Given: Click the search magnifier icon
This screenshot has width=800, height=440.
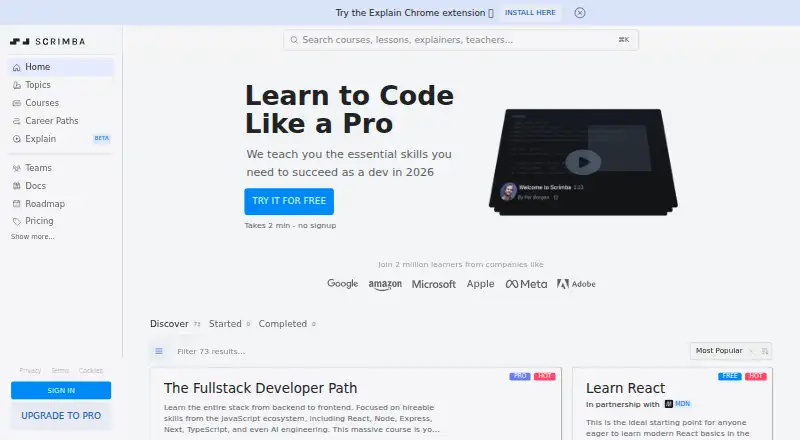Looking at the screenshot, I should [294, 40].
